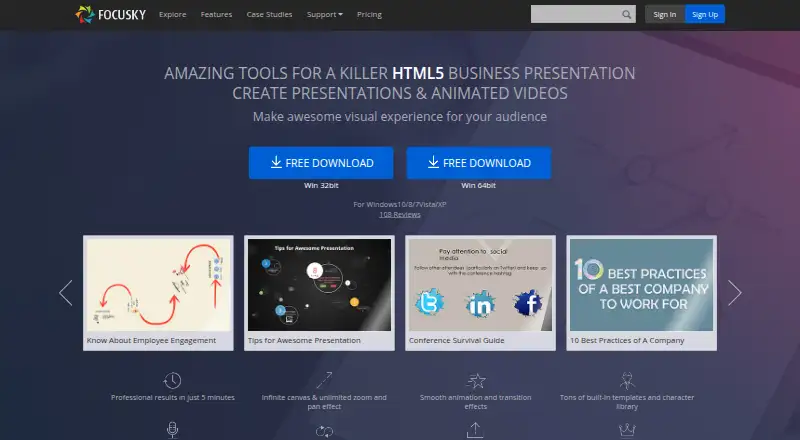Go to Case Studies
Screen dimensions: 800x440
[x=269, y=14]
